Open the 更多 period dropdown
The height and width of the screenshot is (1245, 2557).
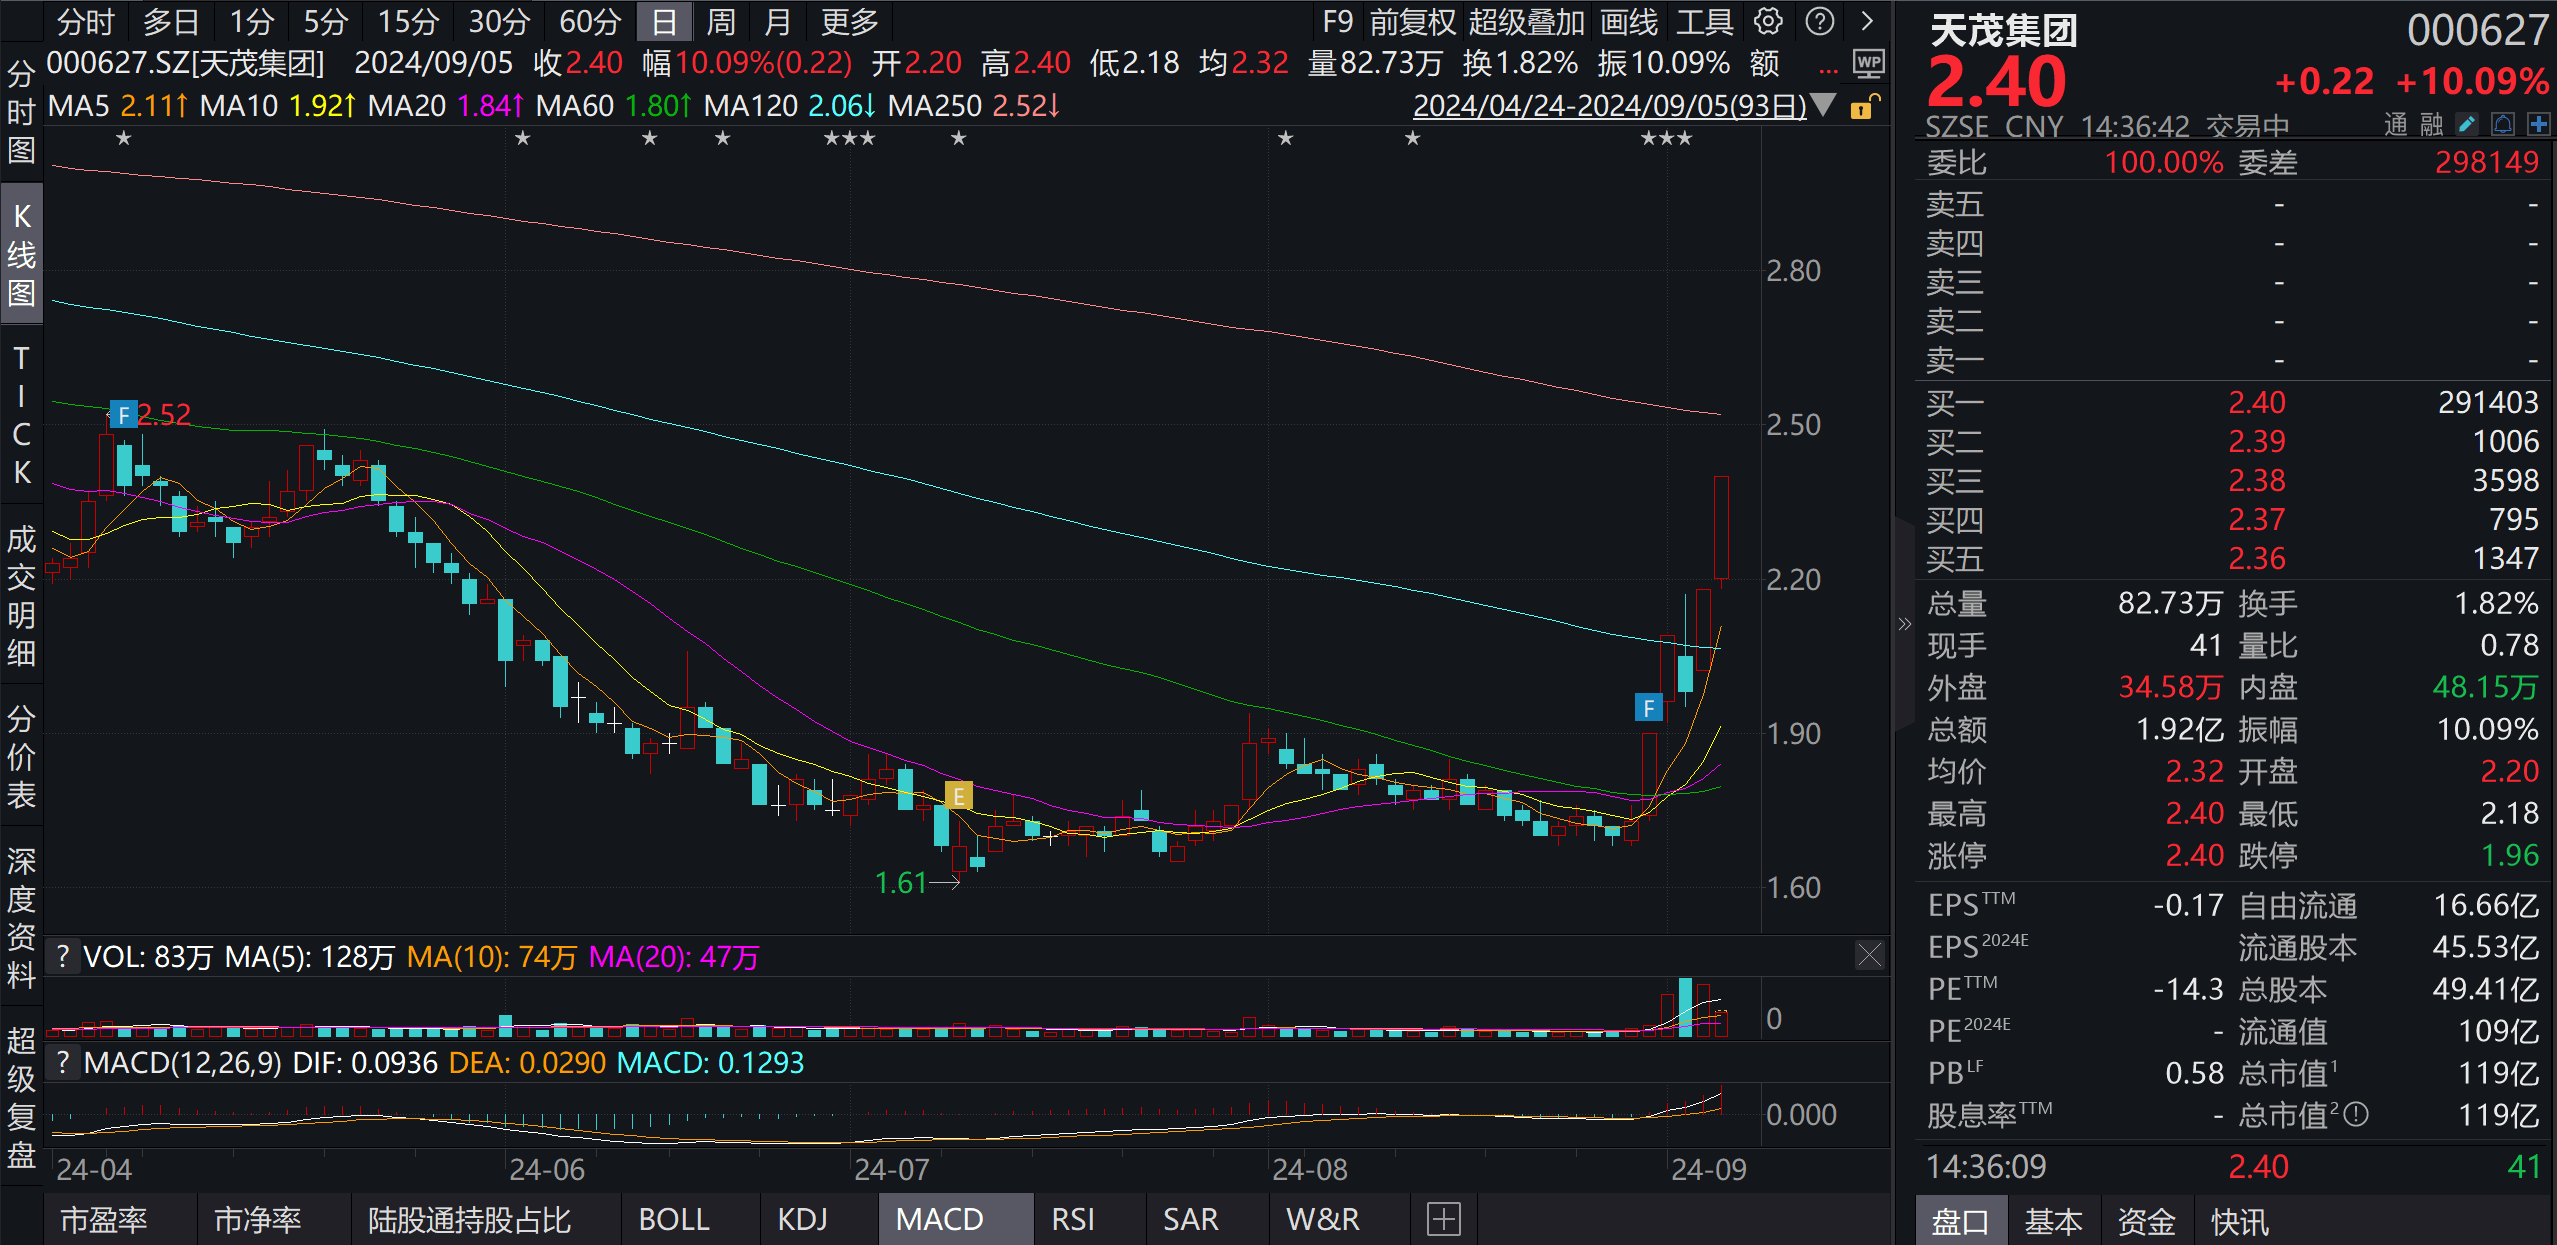pyautogui.click(x=849, y=21)
